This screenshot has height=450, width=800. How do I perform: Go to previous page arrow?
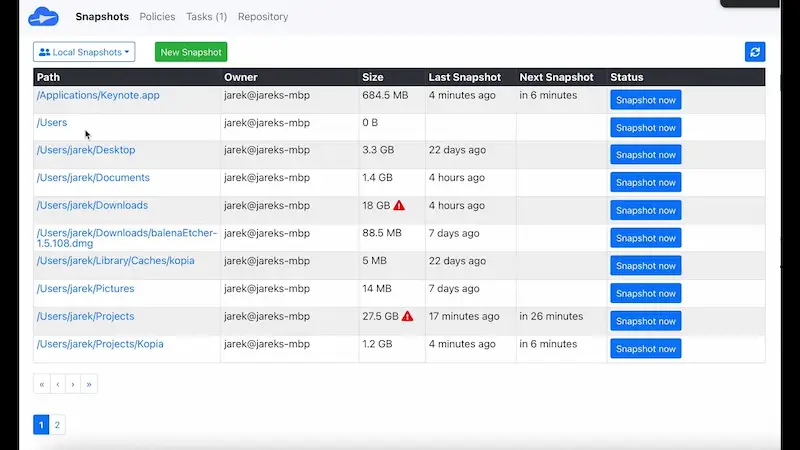coord(57,384)
